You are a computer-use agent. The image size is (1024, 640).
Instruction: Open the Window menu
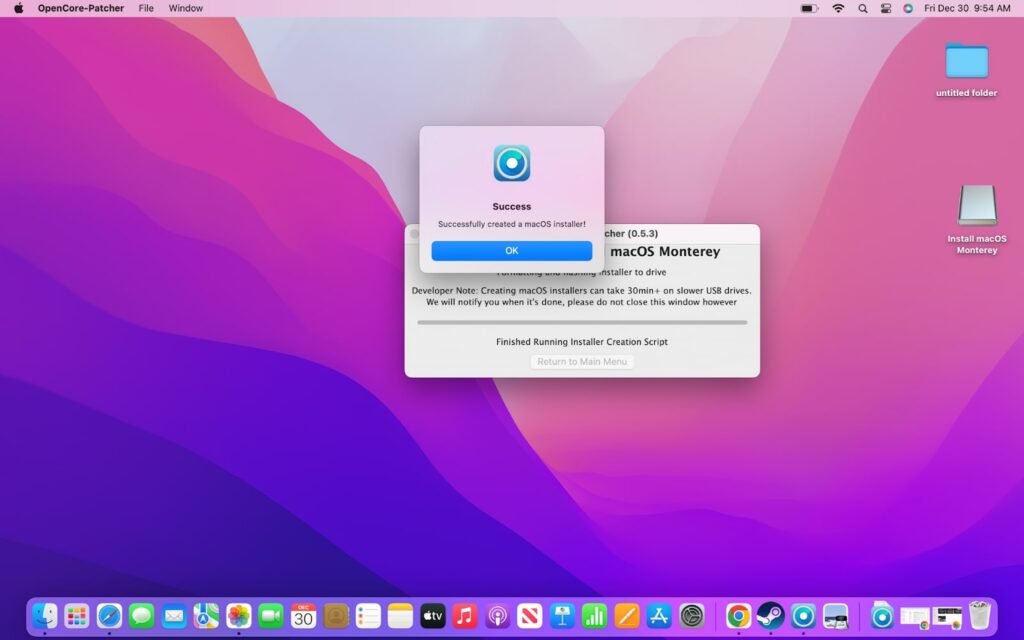pyautogui.click(x=185, y=8)
